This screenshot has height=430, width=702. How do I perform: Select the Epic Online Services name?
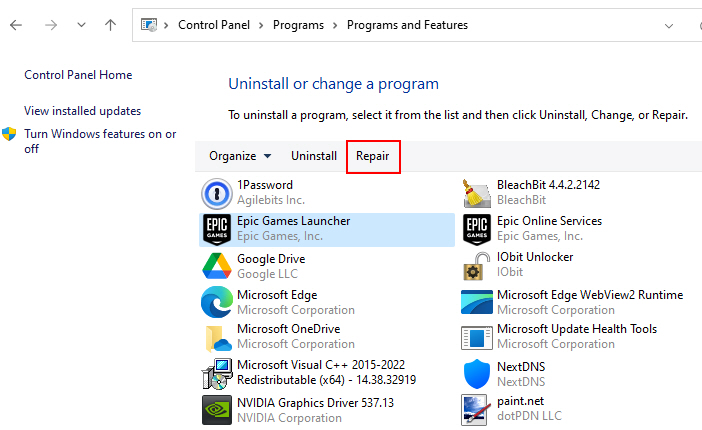(x=549, y=221)
